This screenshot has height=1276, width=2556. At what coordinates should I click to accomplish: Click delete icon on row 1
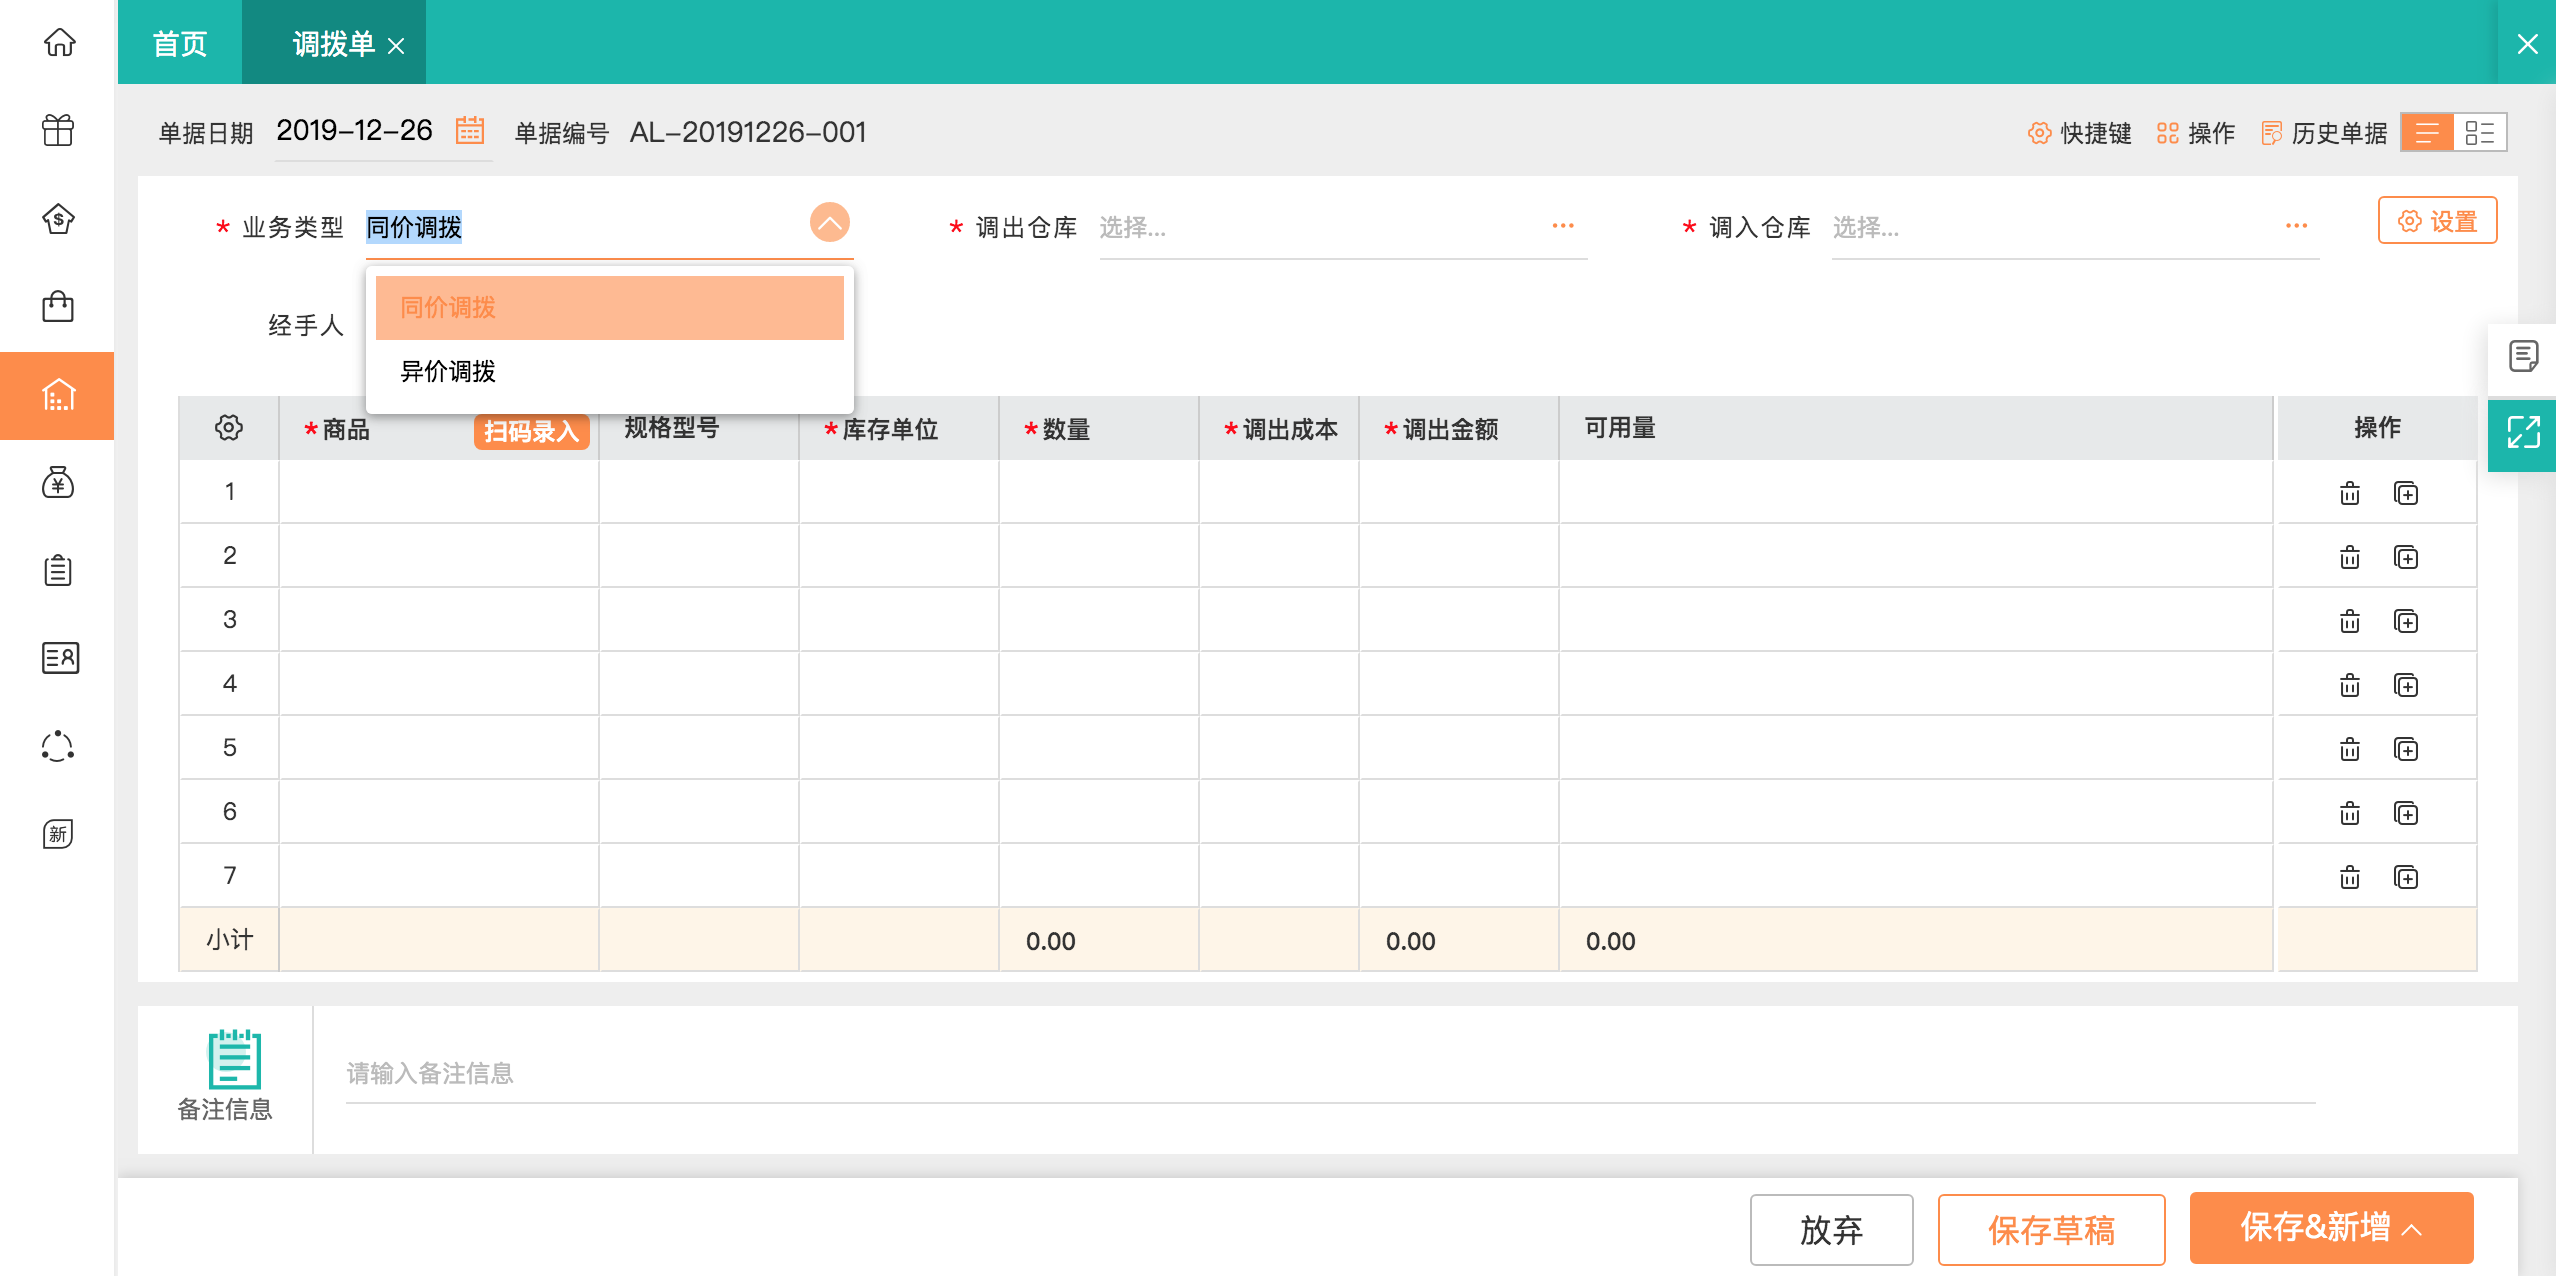pos(2349,492)
